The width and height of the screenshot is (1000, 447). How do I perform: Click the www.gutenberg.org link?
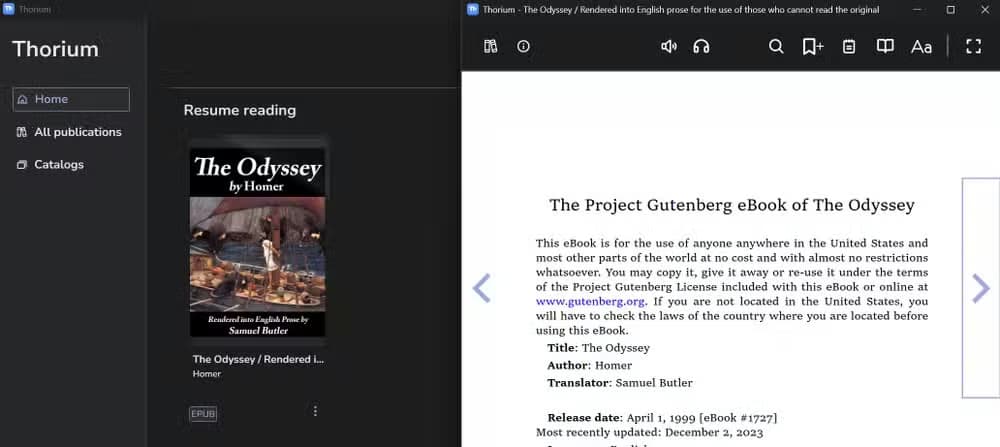click(590, 302)
